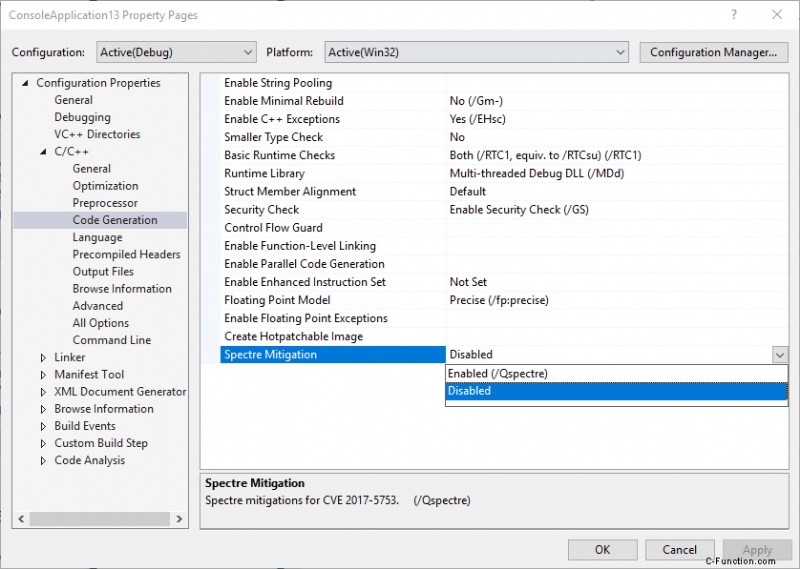Image resolution: width=800 pixels, height=569 pixels.
Task: Choose Enabled (/Qspectre) option
Action: click(498, 373)
